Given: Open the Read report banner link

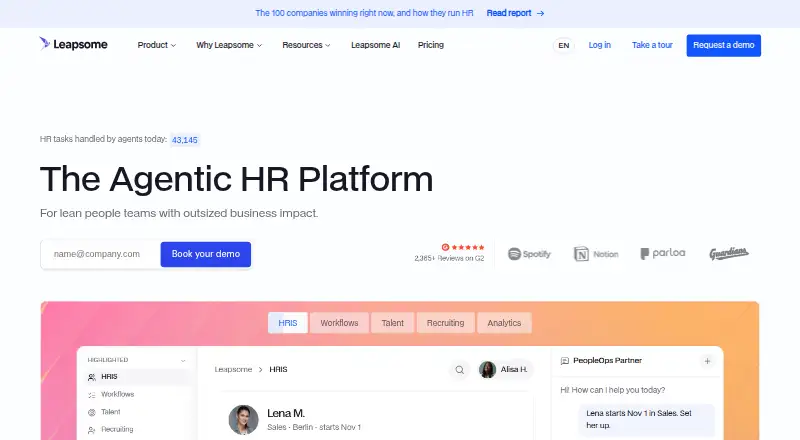Looking at the screenshot, I should (515, 13).
